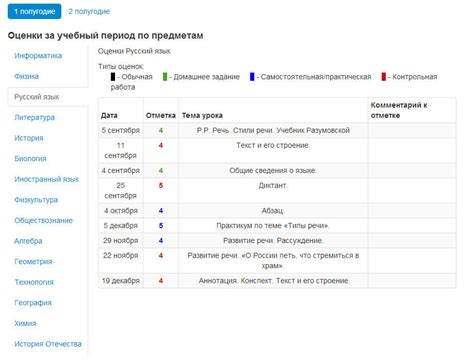The image size is (474, 364).
Task: Open the Информатика subject
Action: click(38, 56)
